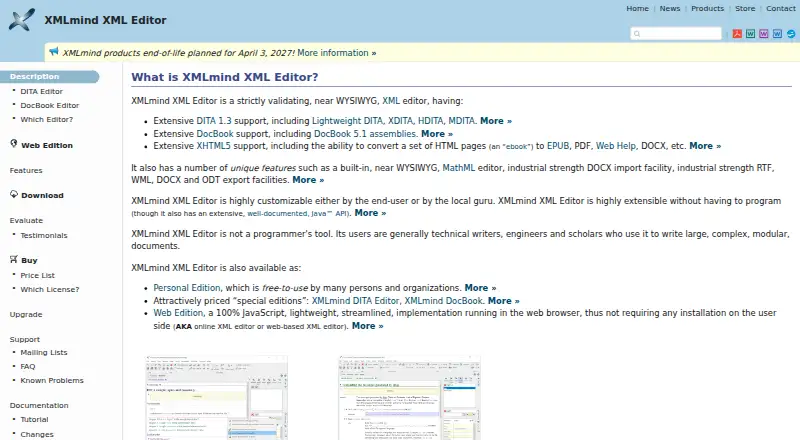Click the megaphone announcement icon

(x=54, y=52)
